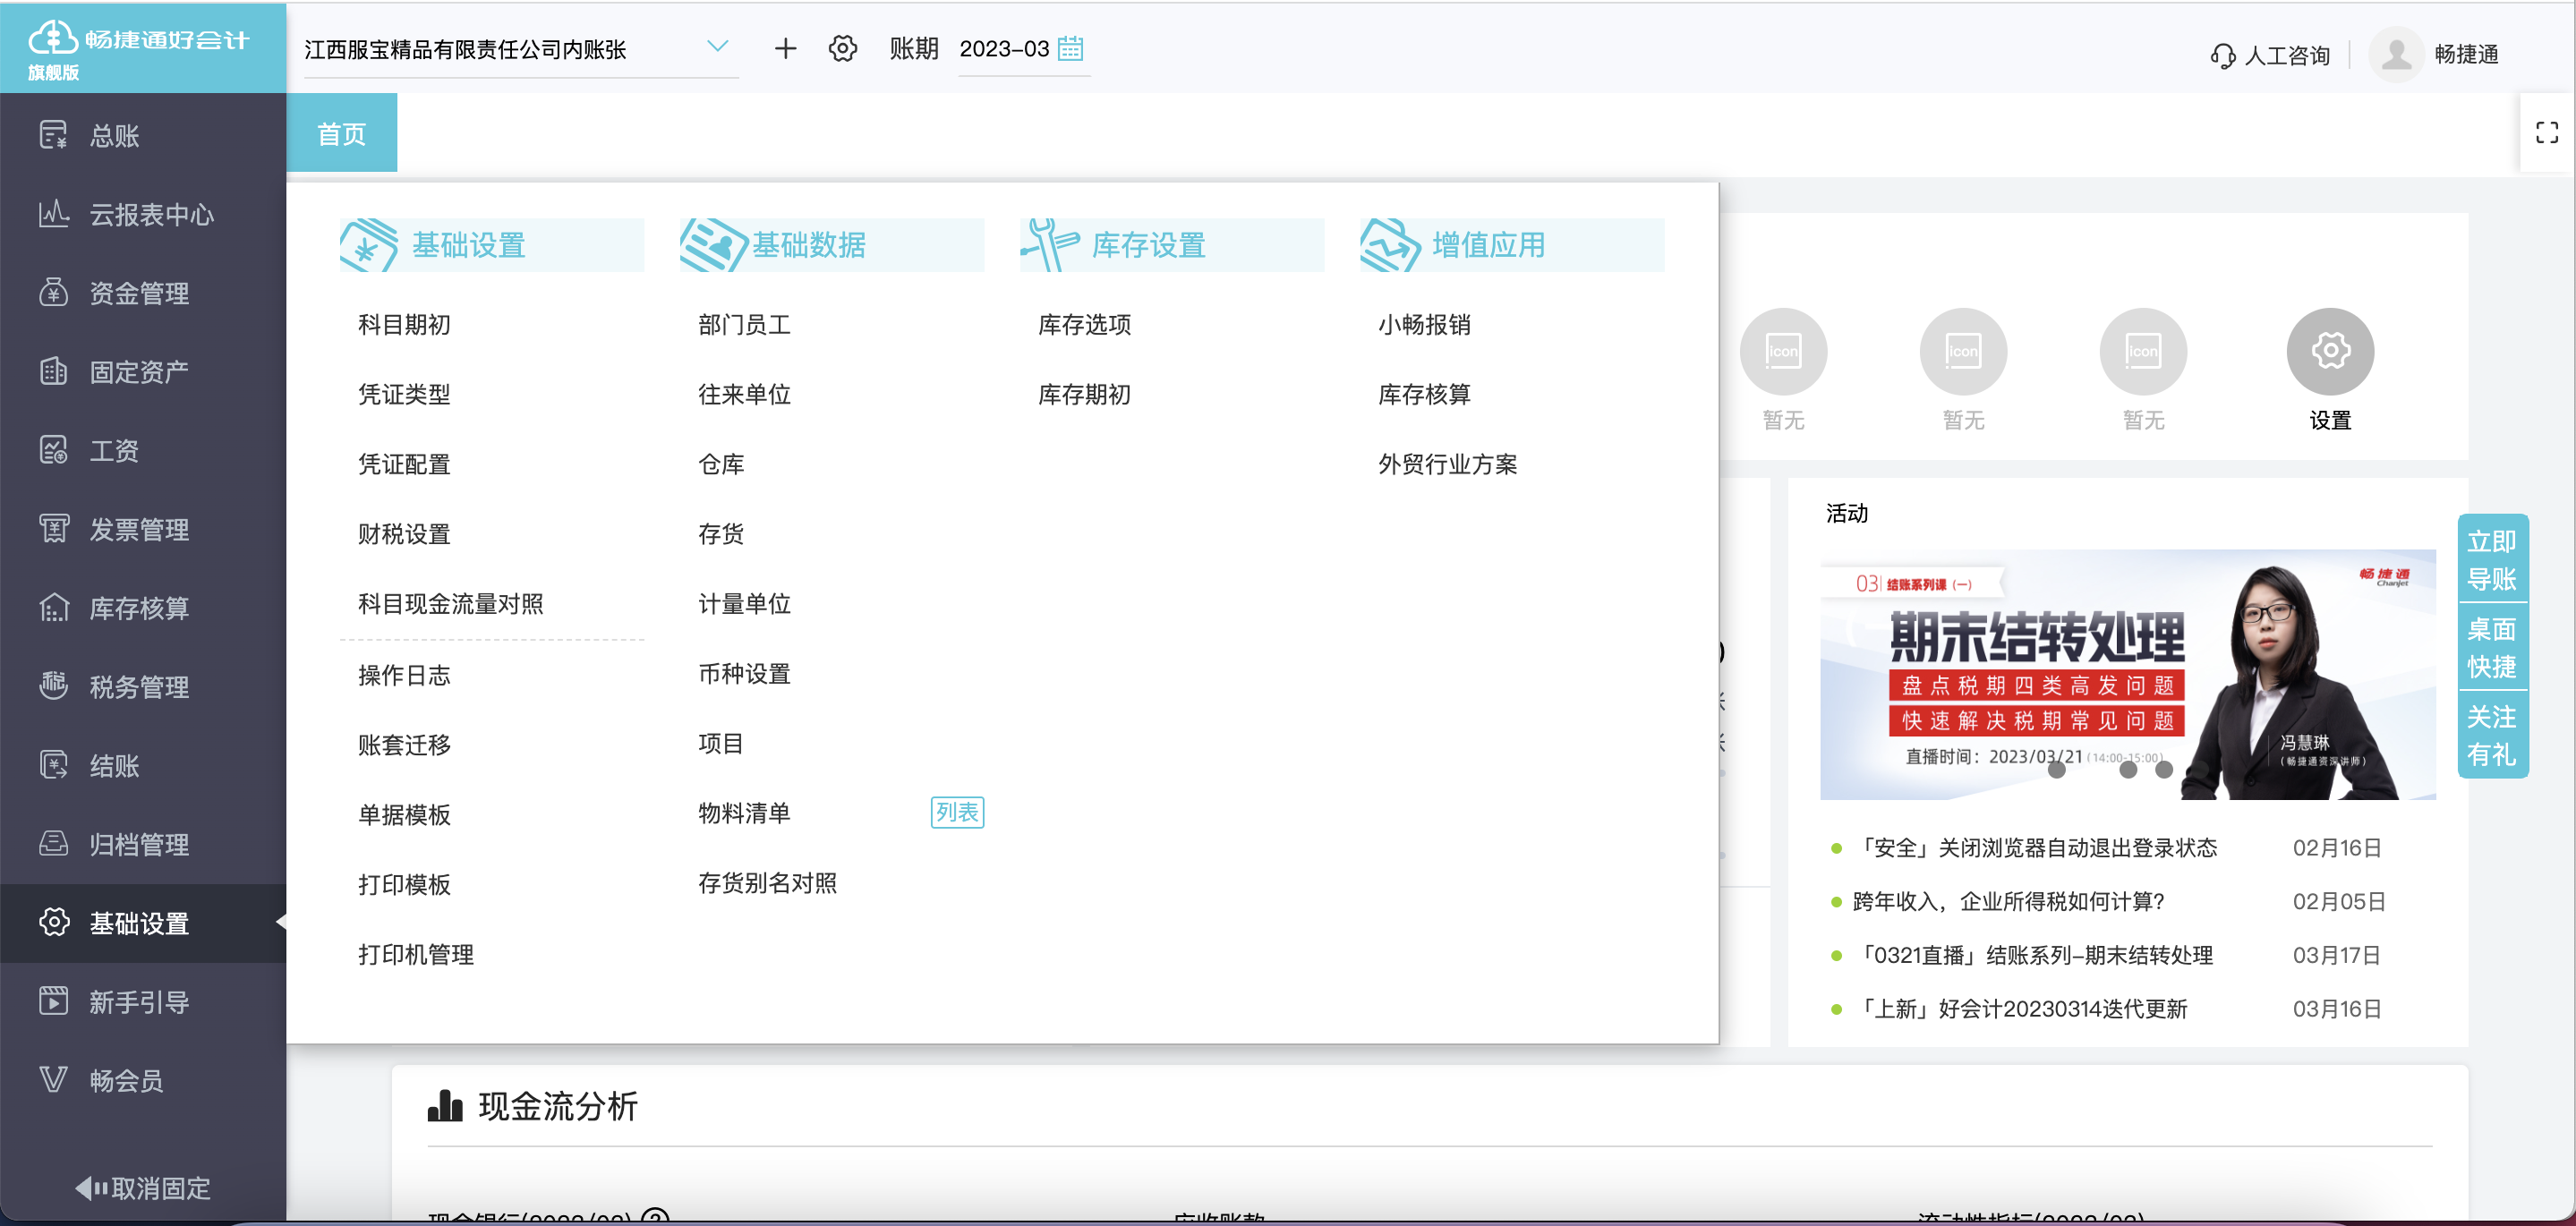
Task: Open 科目现金流量对照 setting
Action: click(x=450, y=603)
